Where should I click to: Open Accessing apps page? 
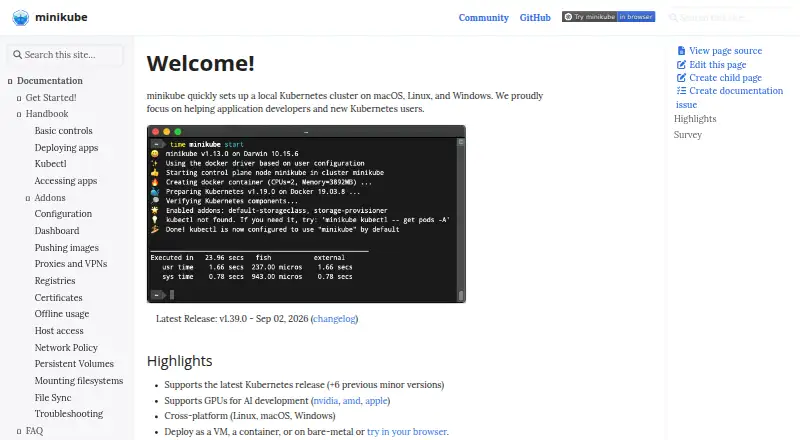pos(66,181)
